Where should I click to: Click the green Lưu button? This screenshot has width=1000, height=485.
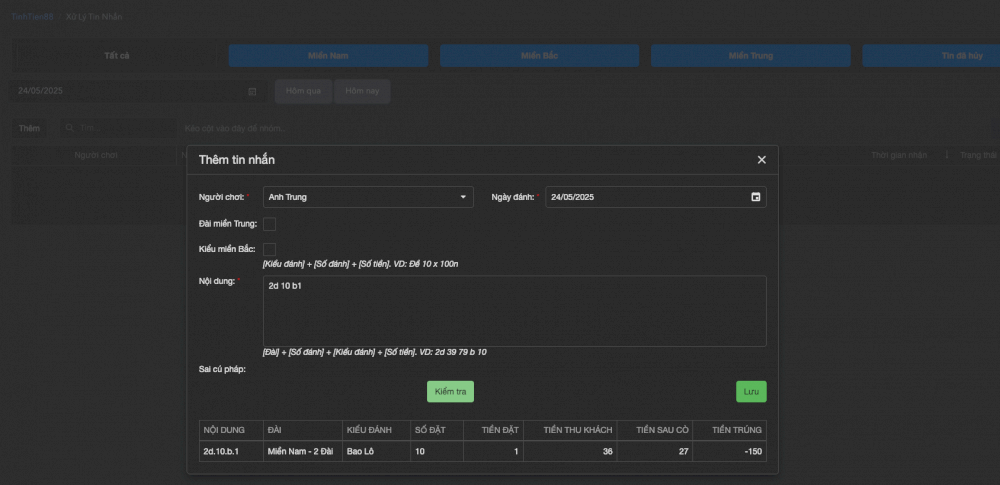pyautogui.click(x=751, y=392)
